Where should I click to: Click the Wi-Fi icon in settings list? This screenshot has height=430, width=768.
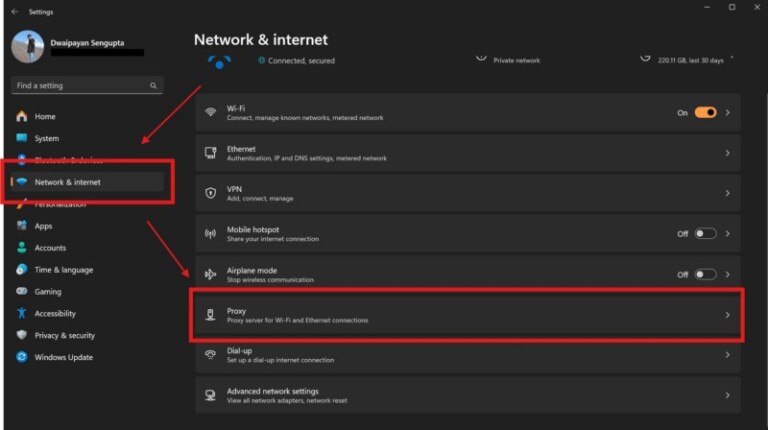click(x=210, y=113)
